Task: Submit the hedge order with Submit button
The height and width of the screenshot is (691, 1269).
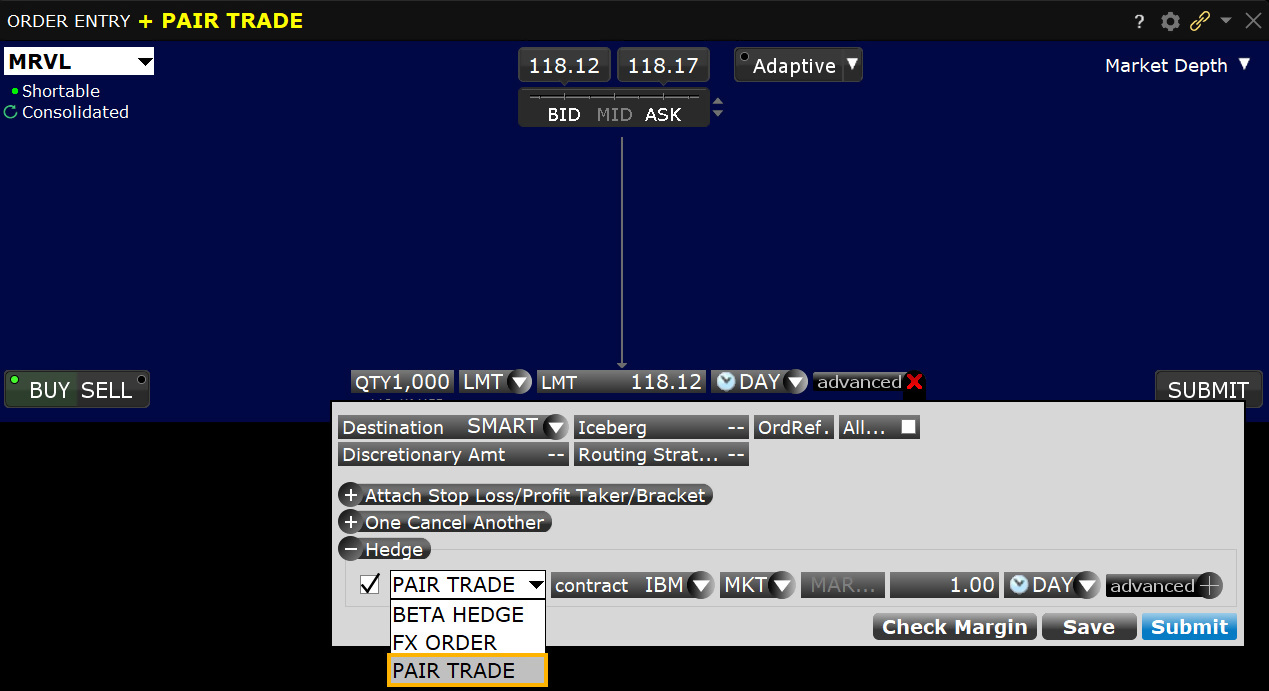Action: tap(1189, 627)
